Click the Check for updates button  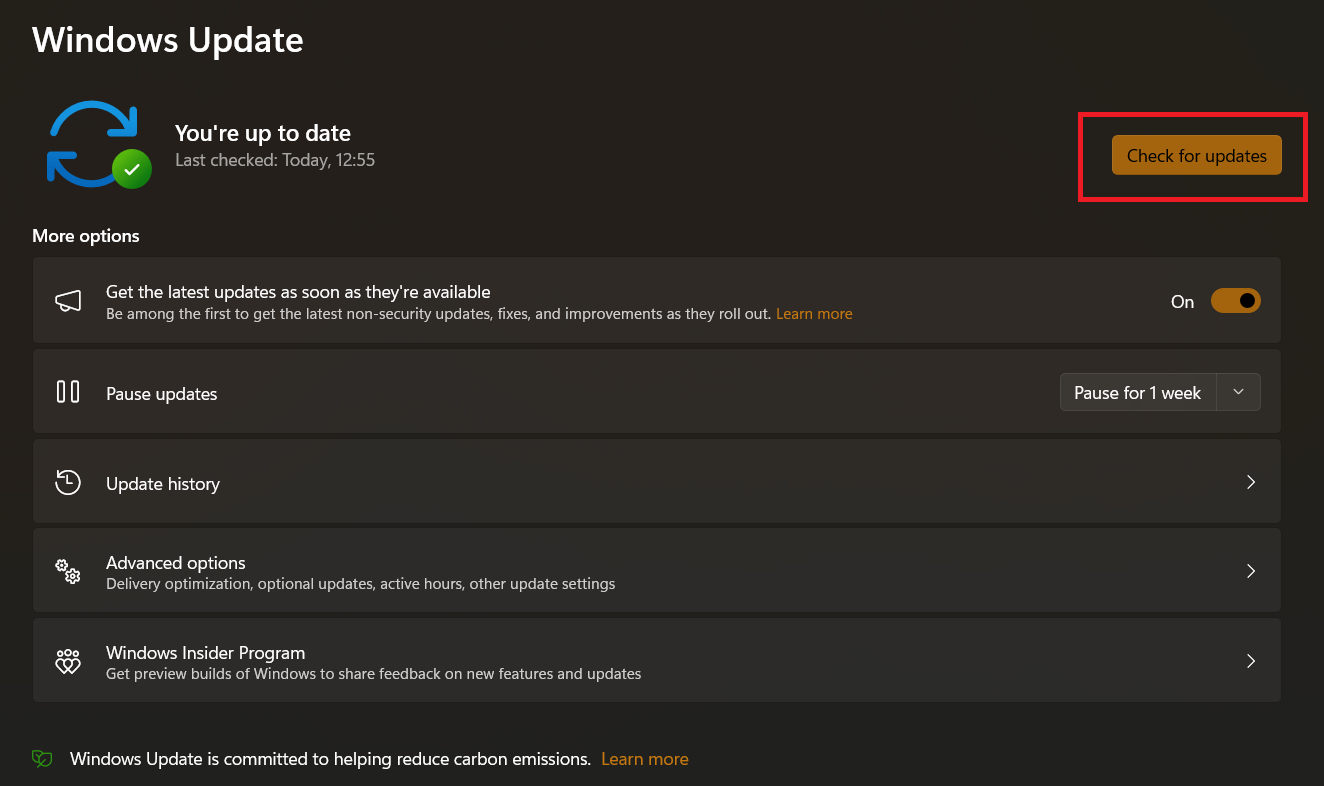point(1196,156)
